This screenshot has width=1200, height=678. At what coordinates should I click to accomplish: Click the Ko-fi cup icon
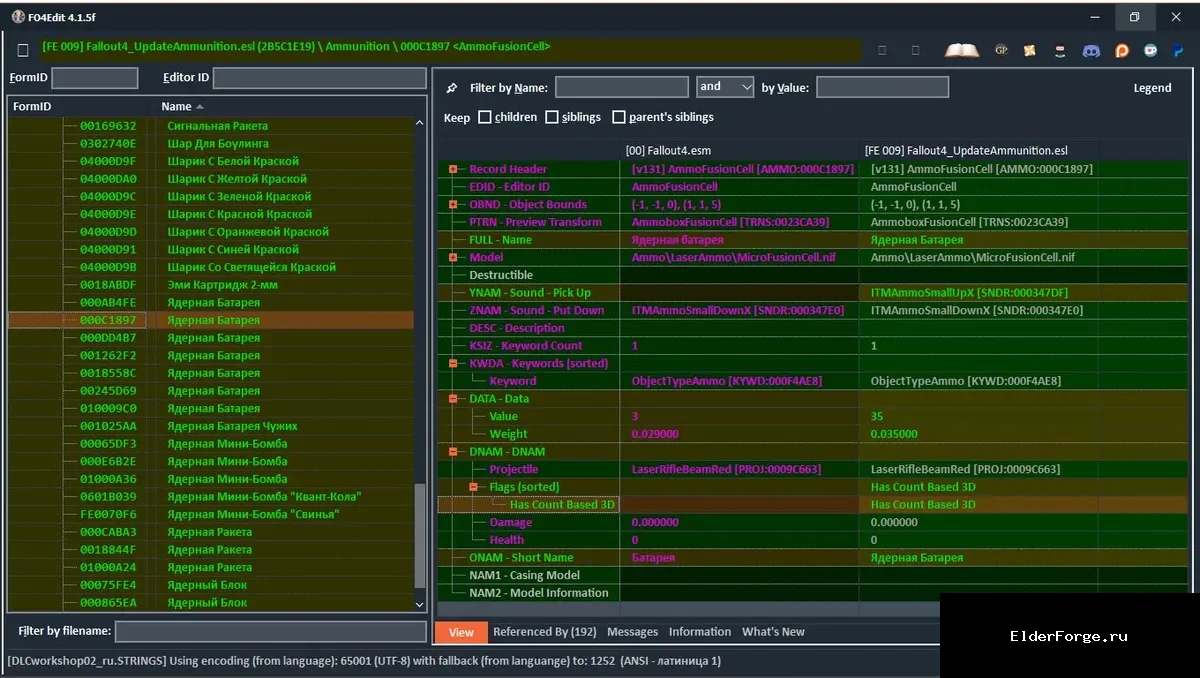point(1151,50)
